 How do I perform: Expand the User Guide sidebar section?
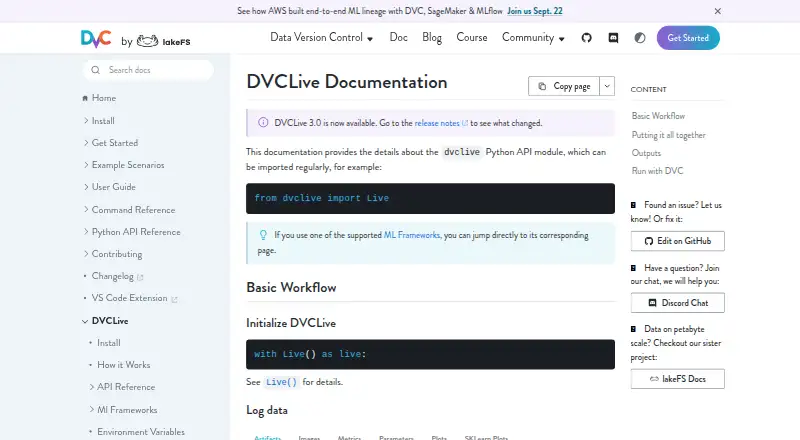pos(86,187)
